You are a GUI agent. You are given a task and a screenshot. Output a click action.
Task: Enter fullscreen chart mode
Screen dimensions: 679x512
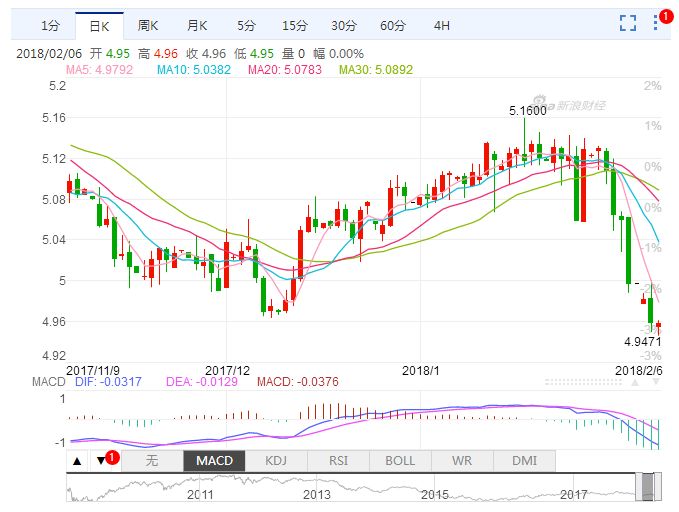(x=628, y=23)
